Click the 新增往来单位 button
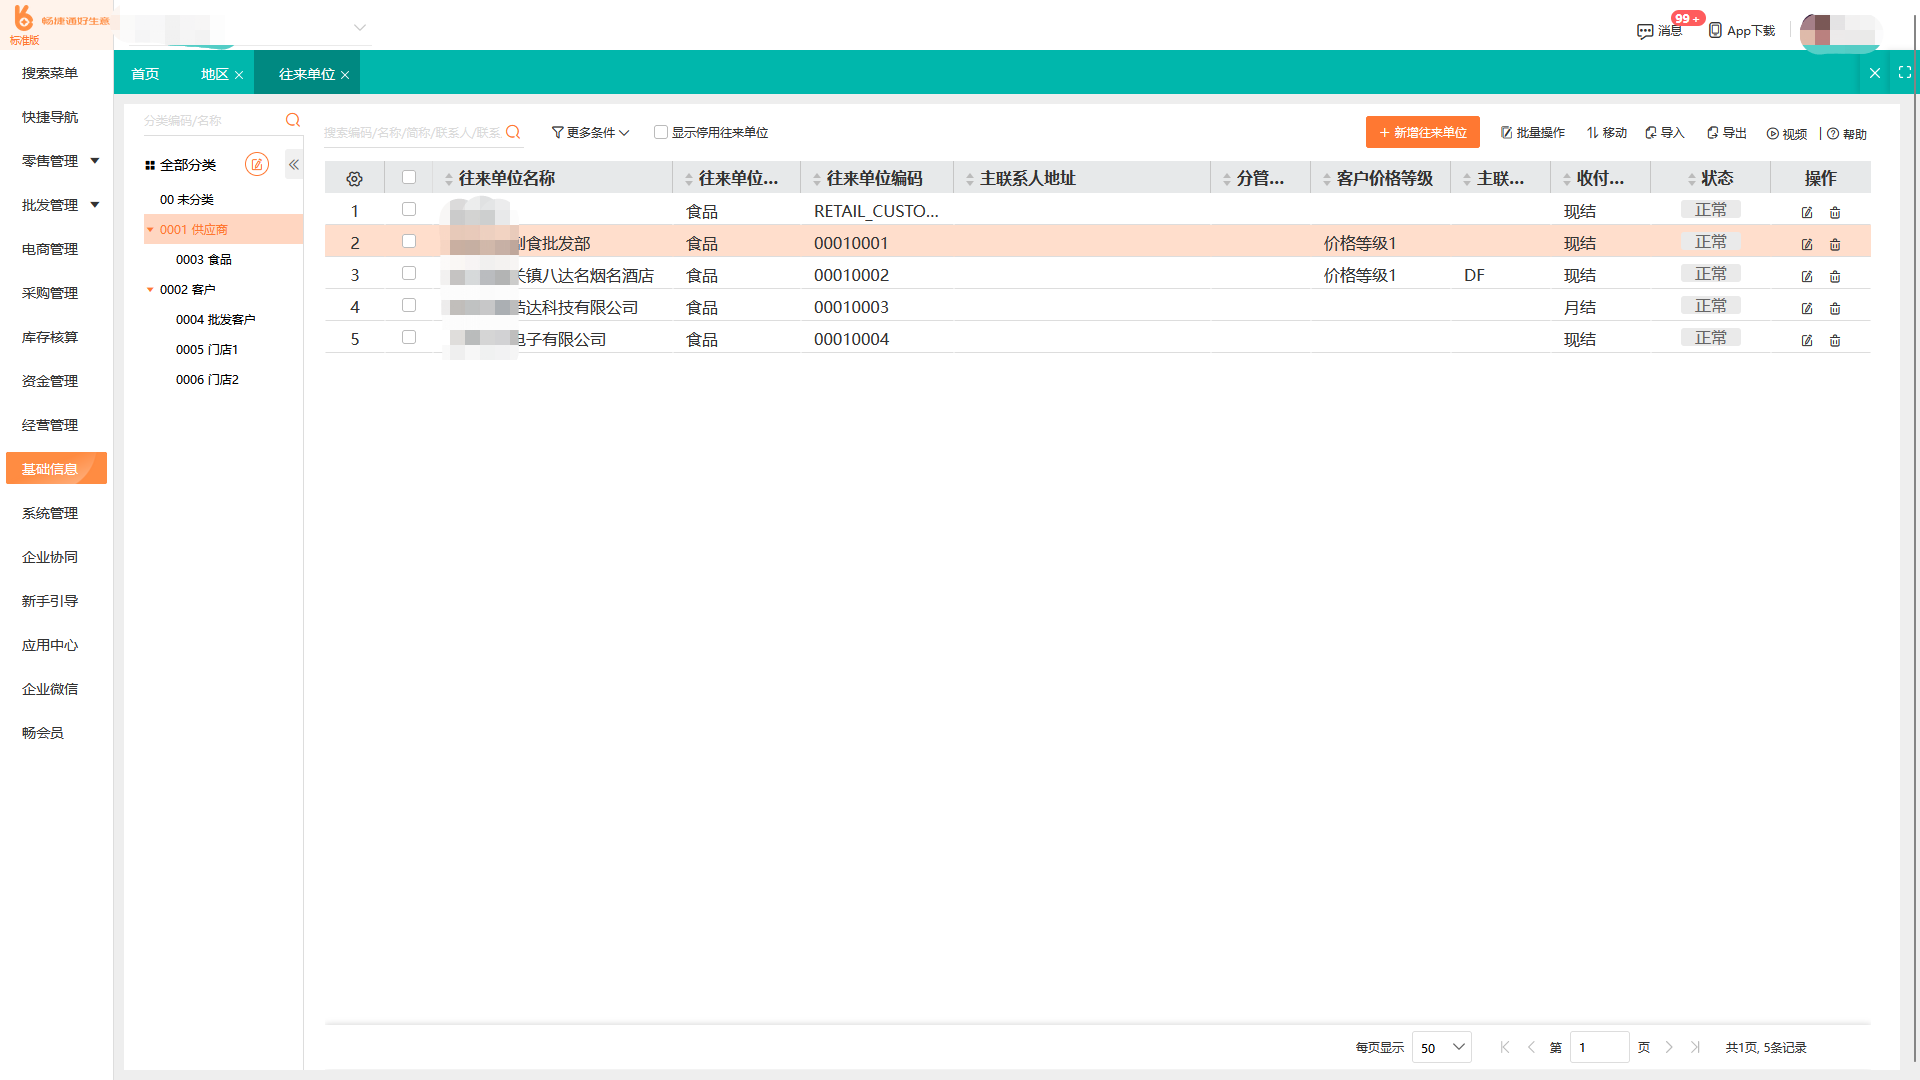Viewport: 1920px width, 1080px height. [x=1425, y=131]
